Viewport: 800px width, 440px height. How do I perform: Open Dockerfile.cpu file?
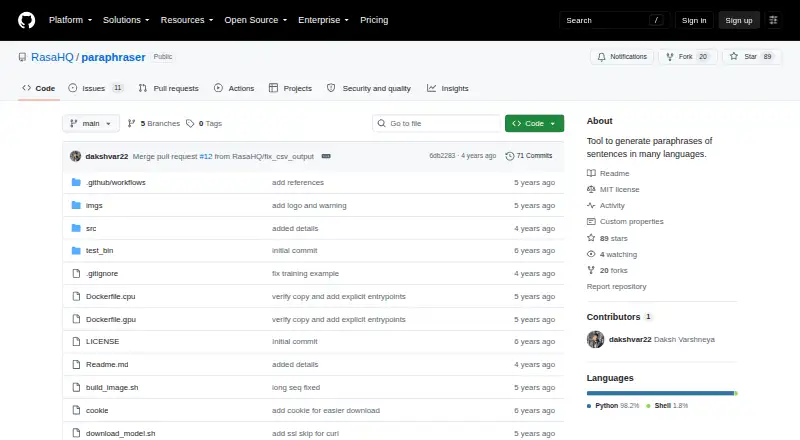[110, 297]
